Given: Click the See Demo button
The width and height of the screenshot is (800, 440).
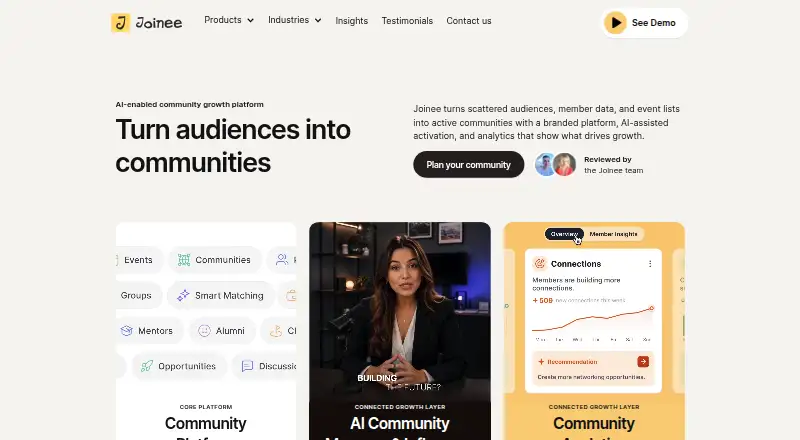Looking at the screenshot, I should point(644,22).
